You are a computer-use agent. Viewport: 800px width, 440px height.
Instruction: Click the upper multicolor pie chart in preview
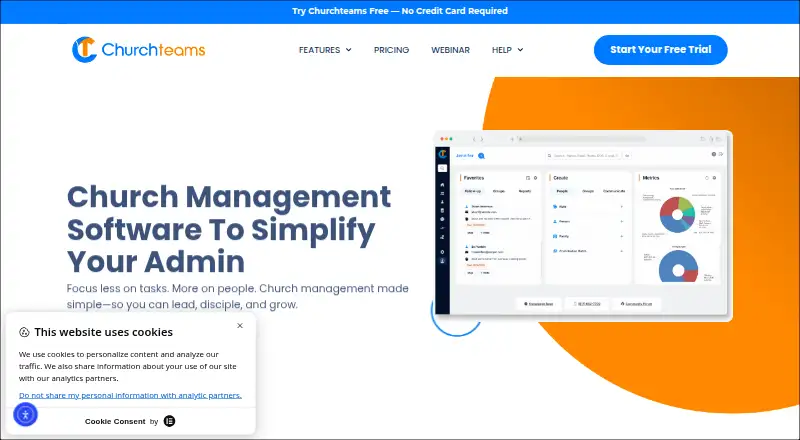[678, 215]
